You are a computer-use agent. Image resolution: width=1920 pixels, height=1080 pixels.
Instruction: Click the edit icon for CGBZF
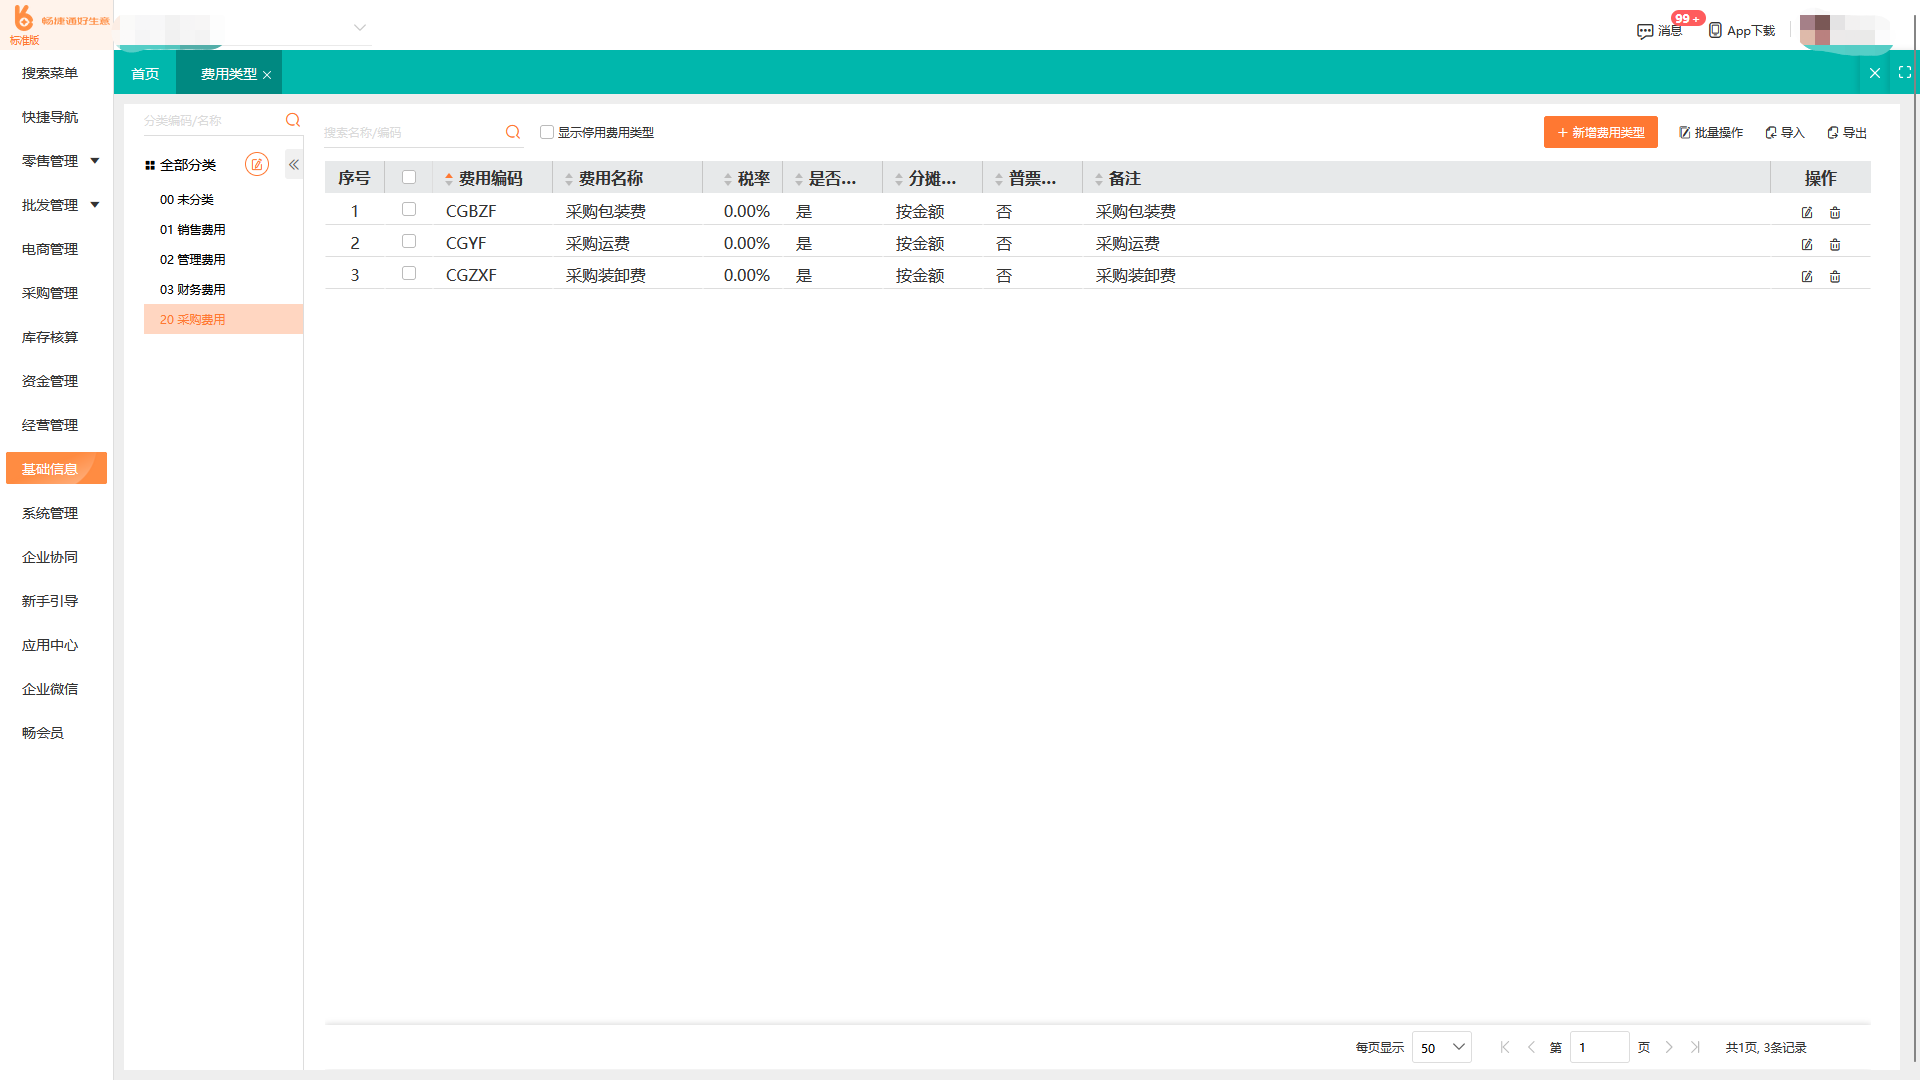click(1807, 212)
